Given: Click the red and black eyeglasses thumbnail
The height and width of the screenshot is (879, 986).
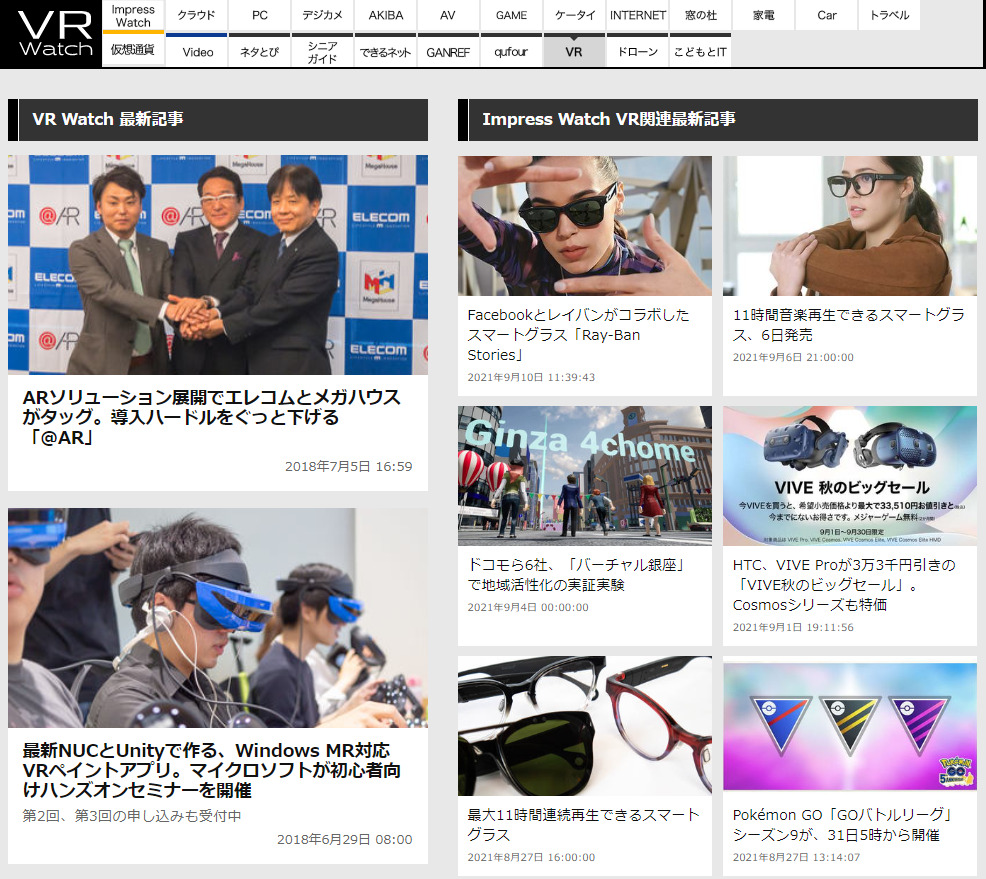Looking at the screenshot, I should [585, 725].
